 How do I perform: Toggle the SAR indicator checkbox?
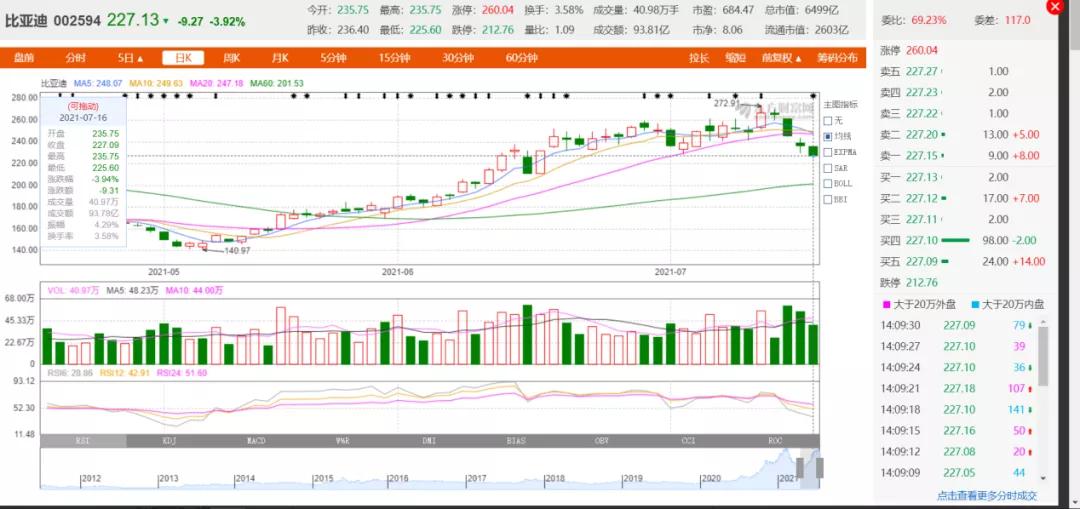[828, 168]
